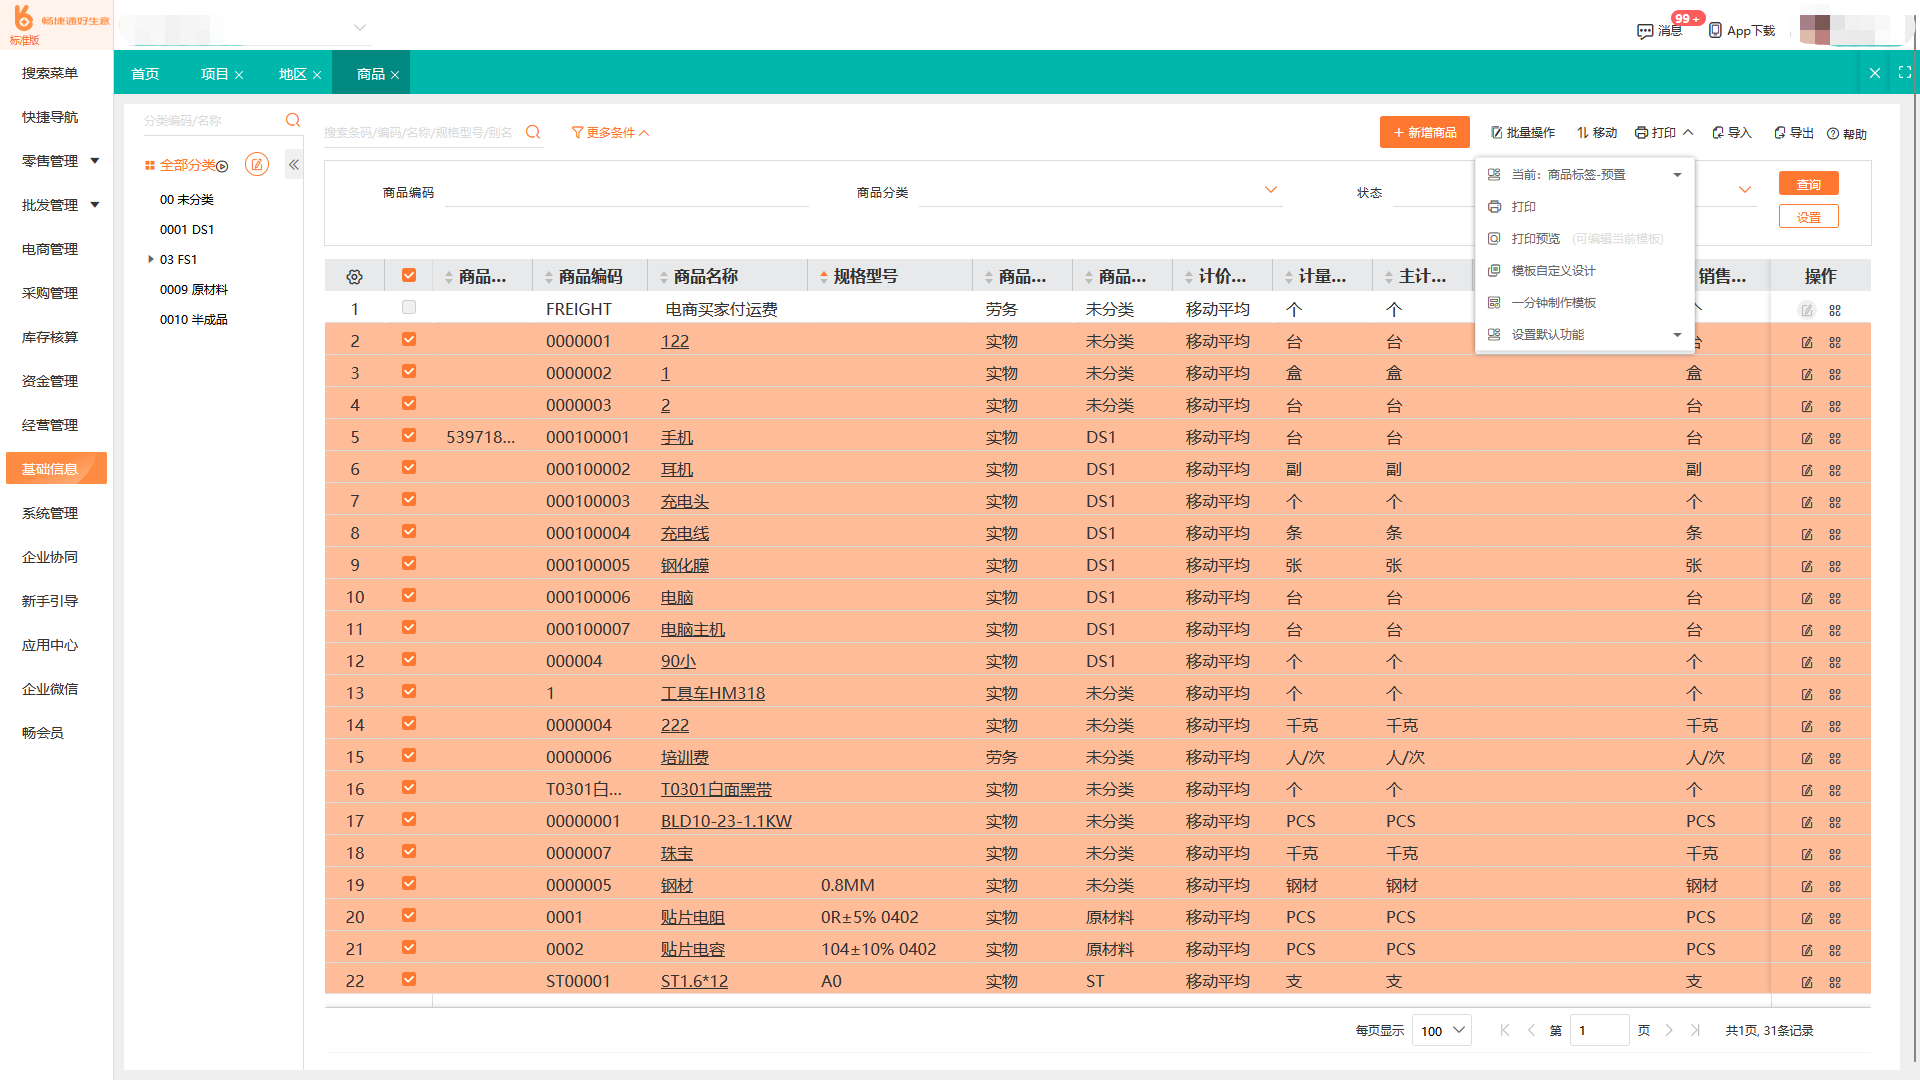This screenshot has width=1920, height=1080.
Task: Toggle checkbox for row 8 充电线 item
Action: pos(410,533)
